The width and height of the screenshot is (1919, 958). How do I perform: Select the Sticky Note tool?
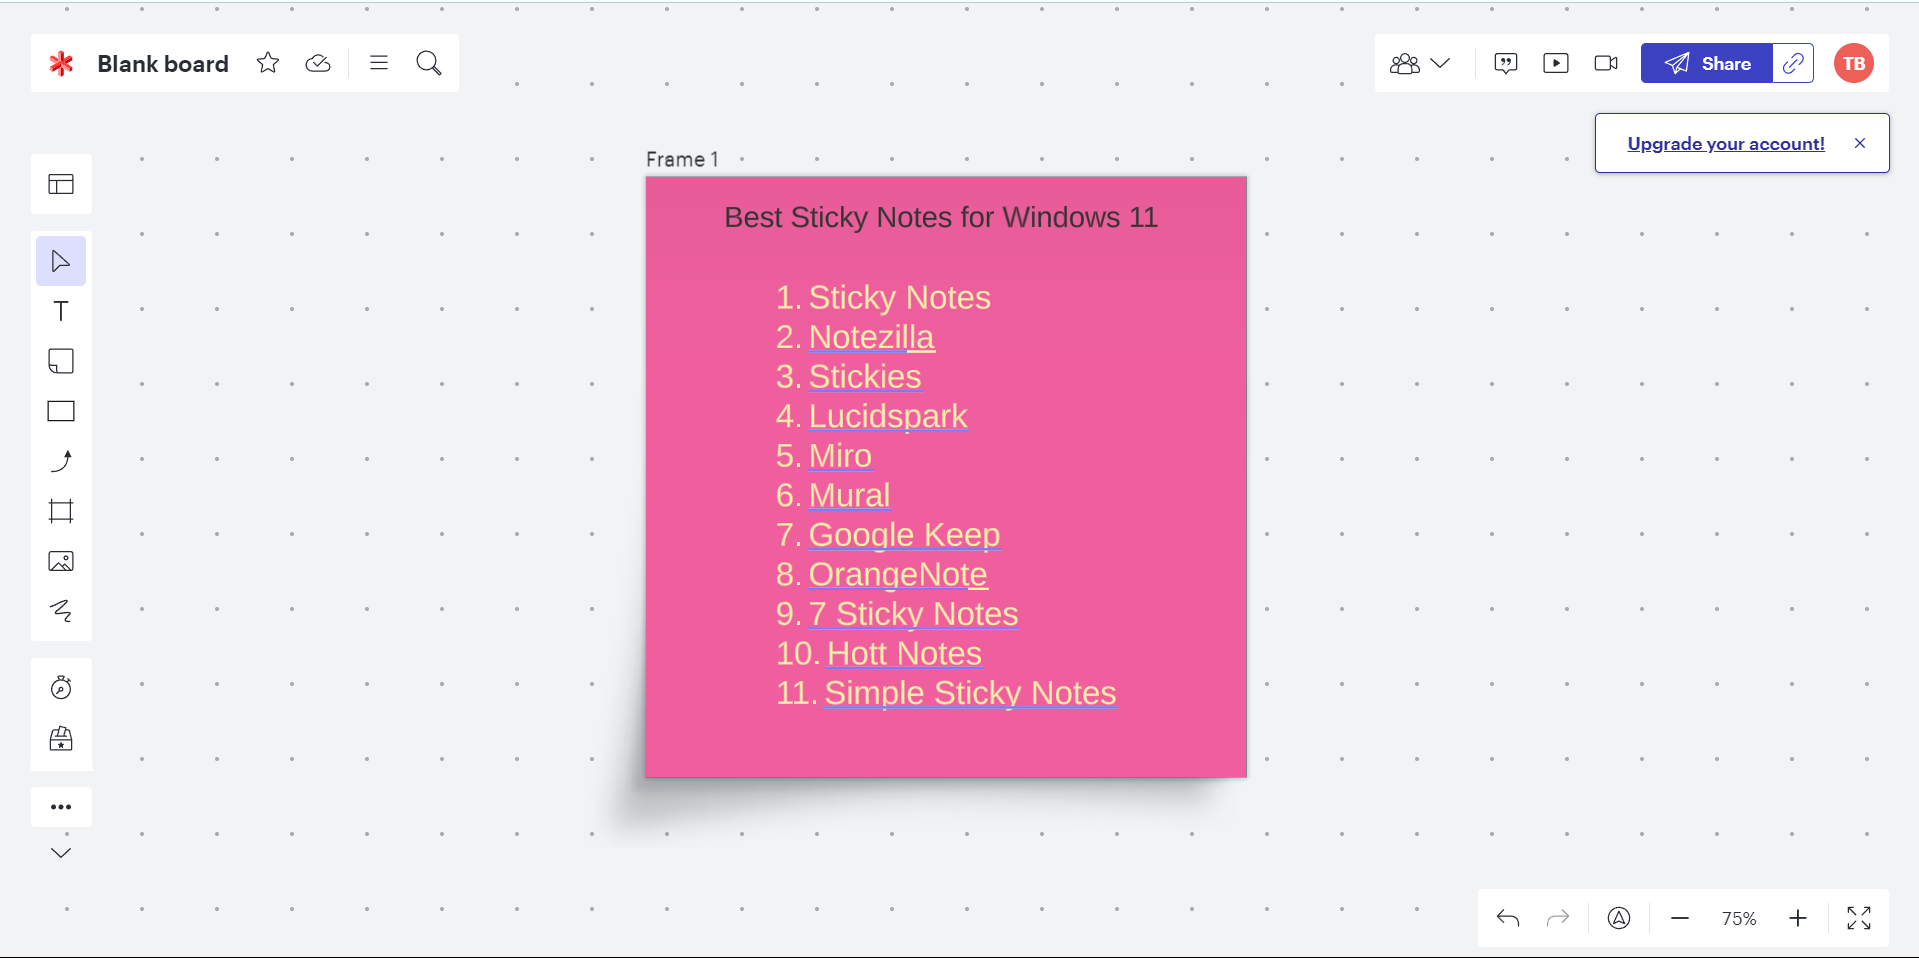coord(61,361)
